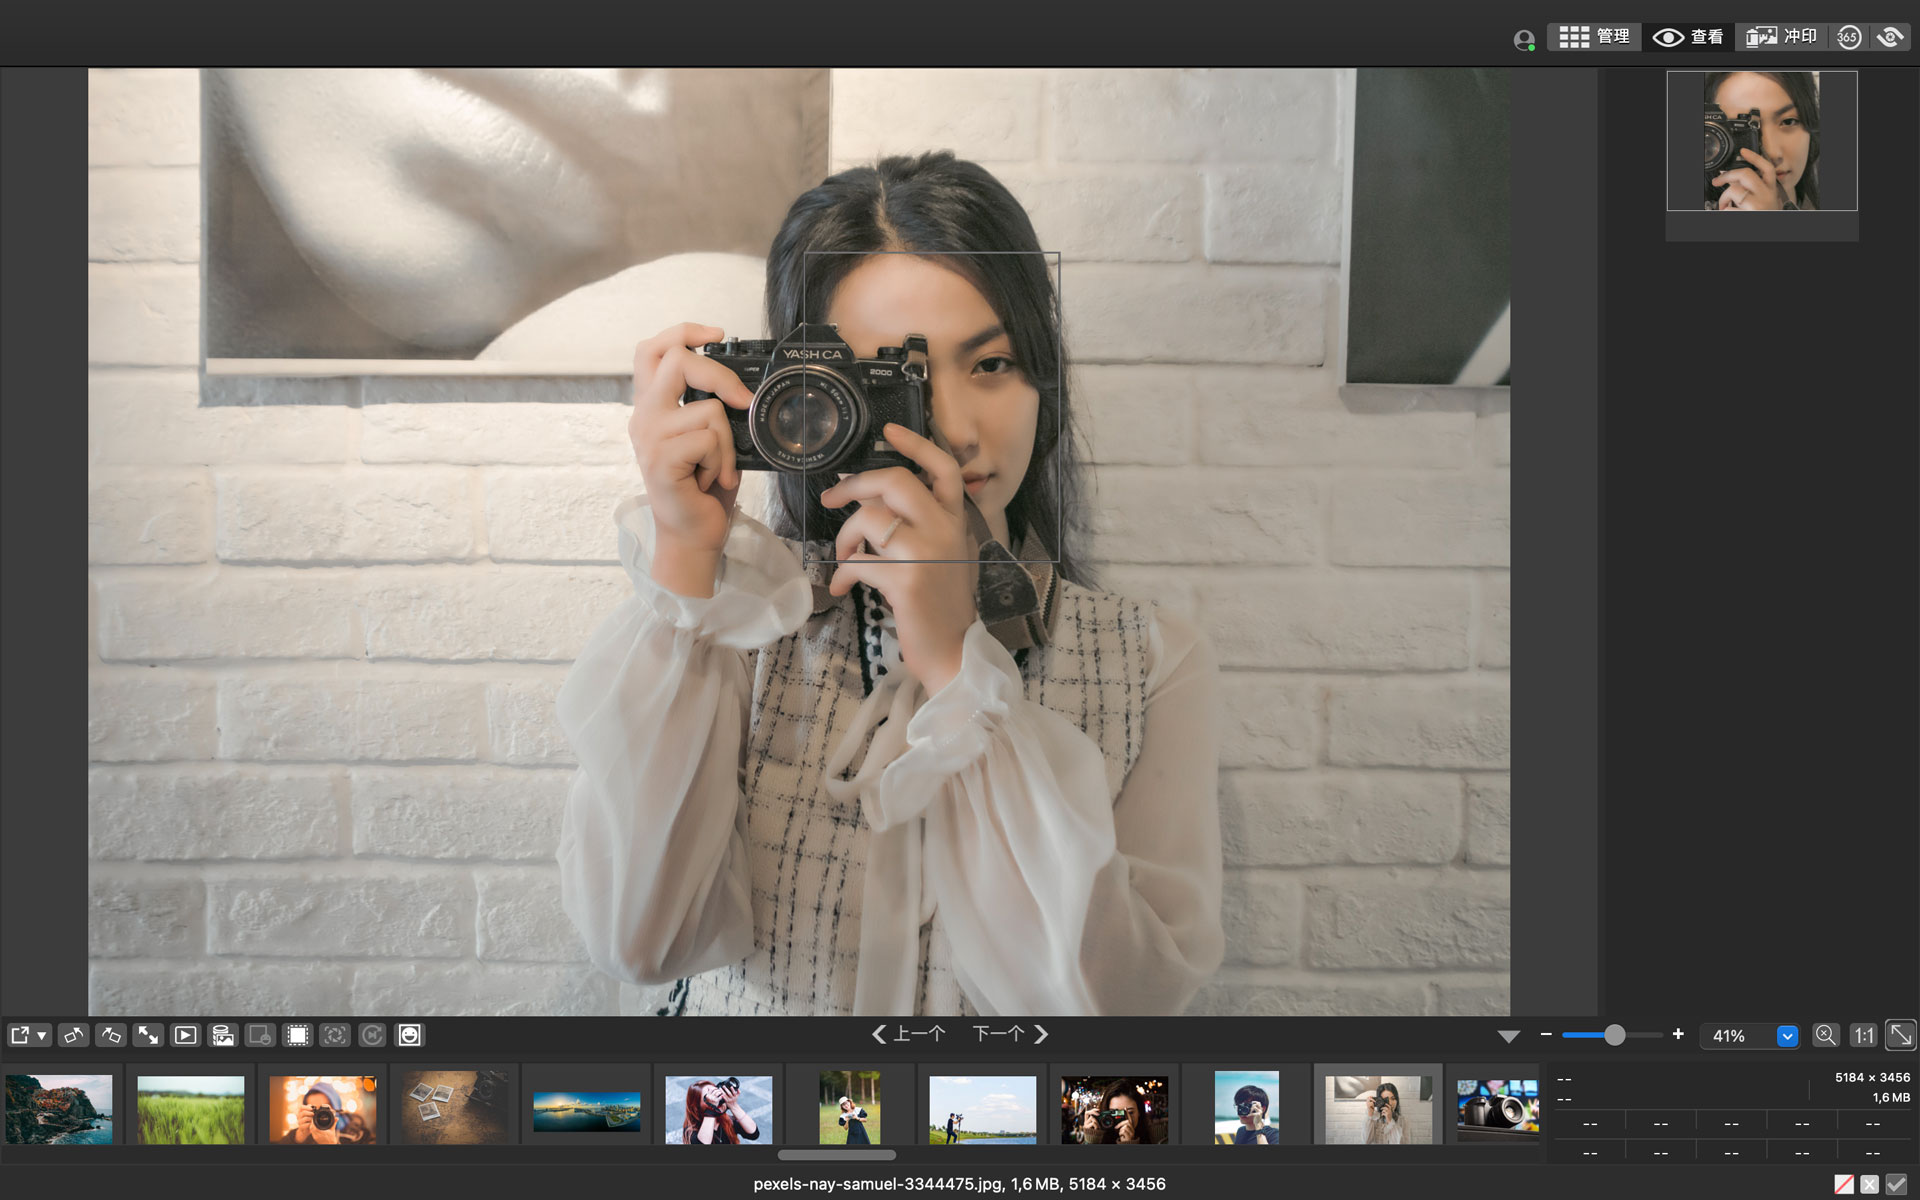Expand the filmstrip panel triangle

click(x=1510, y=1036)
